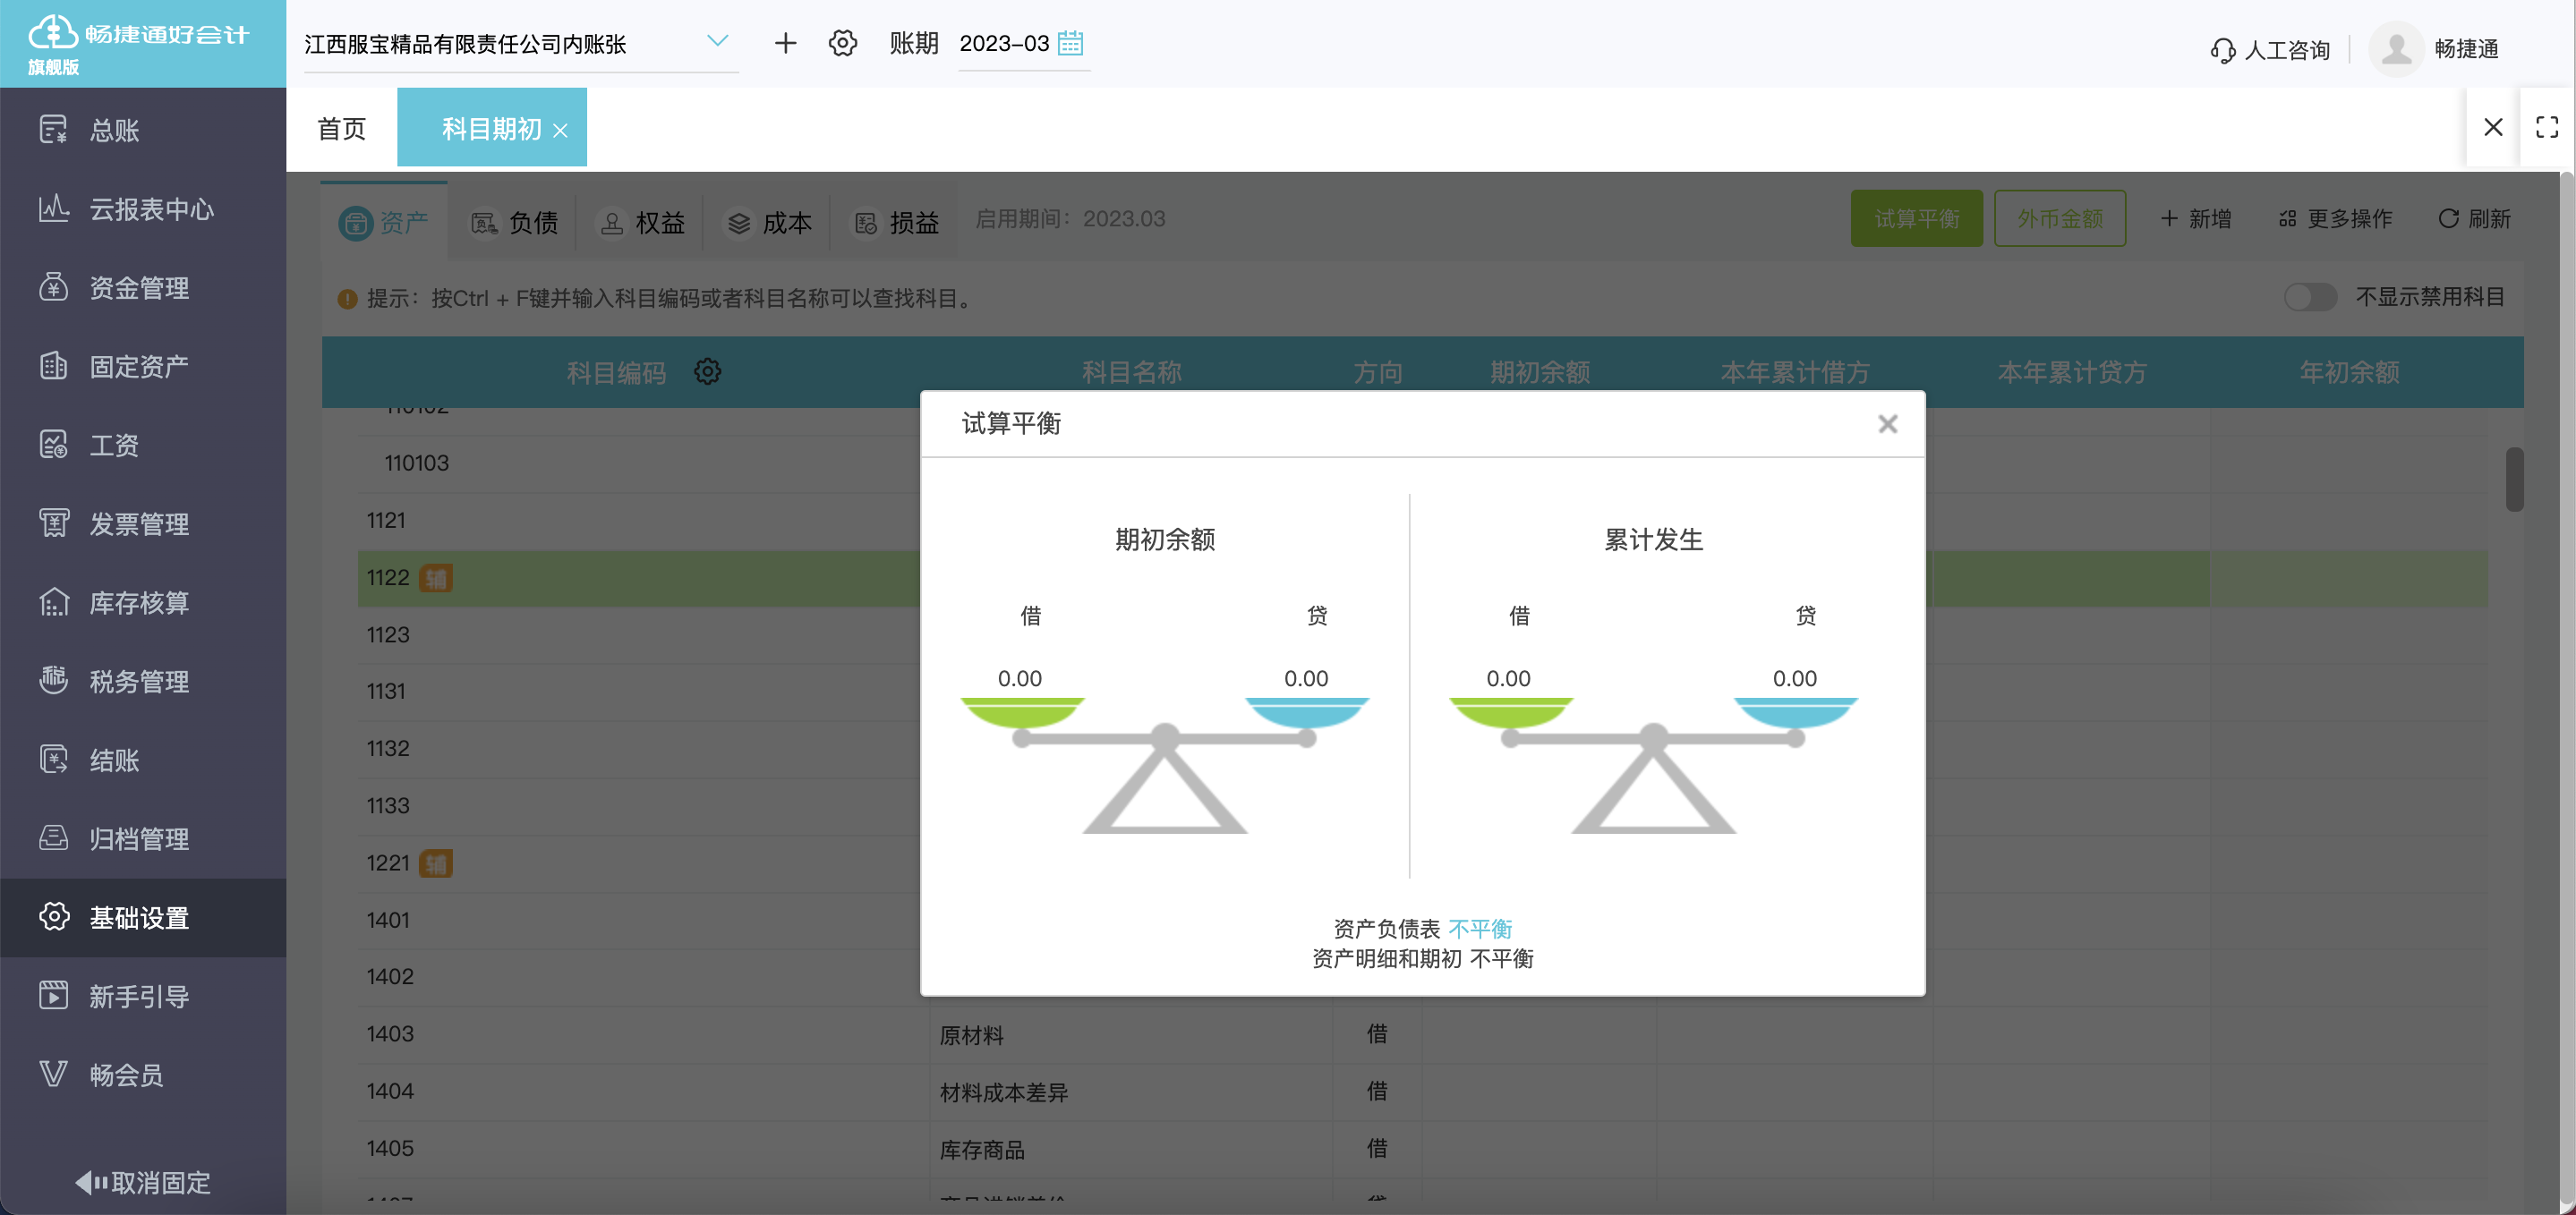Open 归档管理 module
The width and height of the screenshot is (2576, 1215).
click(x=141, y=839)
